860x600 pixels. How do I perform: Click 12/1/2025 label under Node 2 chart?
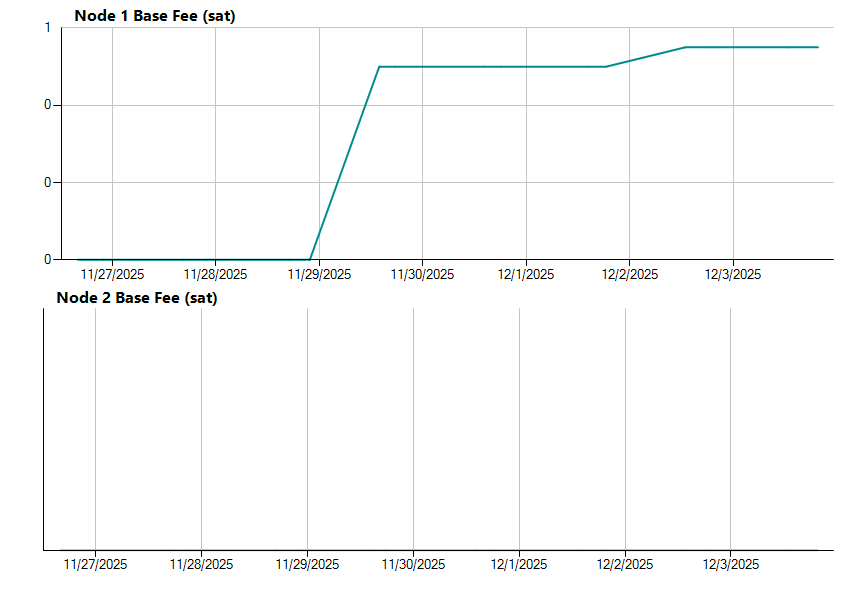click(519, 564)
